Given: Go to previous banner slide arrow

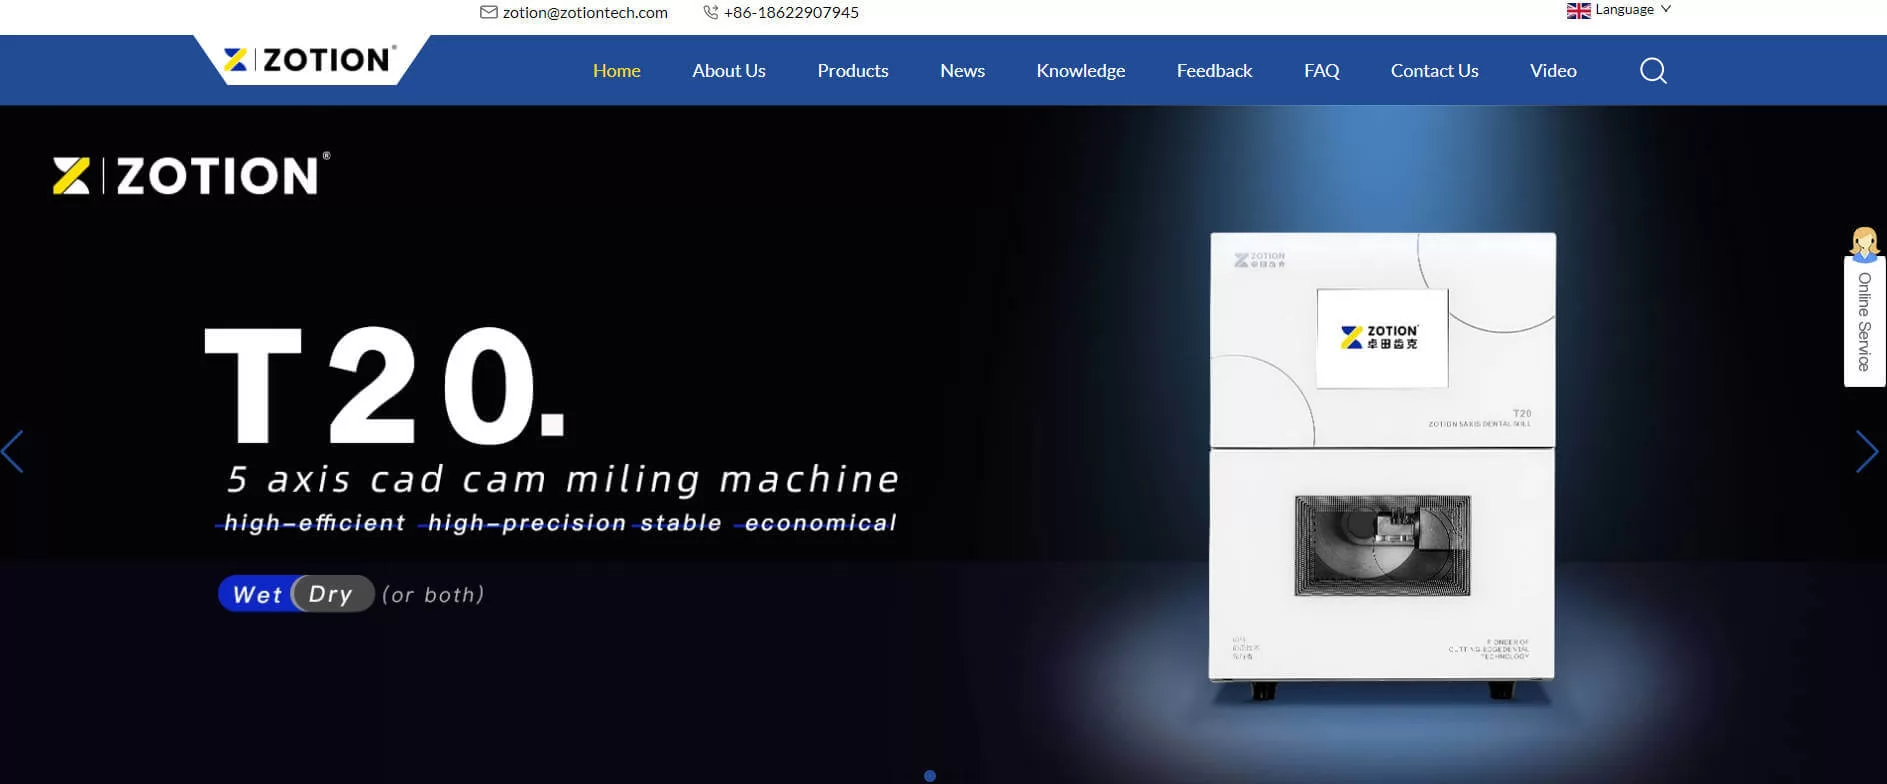Looking at the screenshot, I should [13, 452].
